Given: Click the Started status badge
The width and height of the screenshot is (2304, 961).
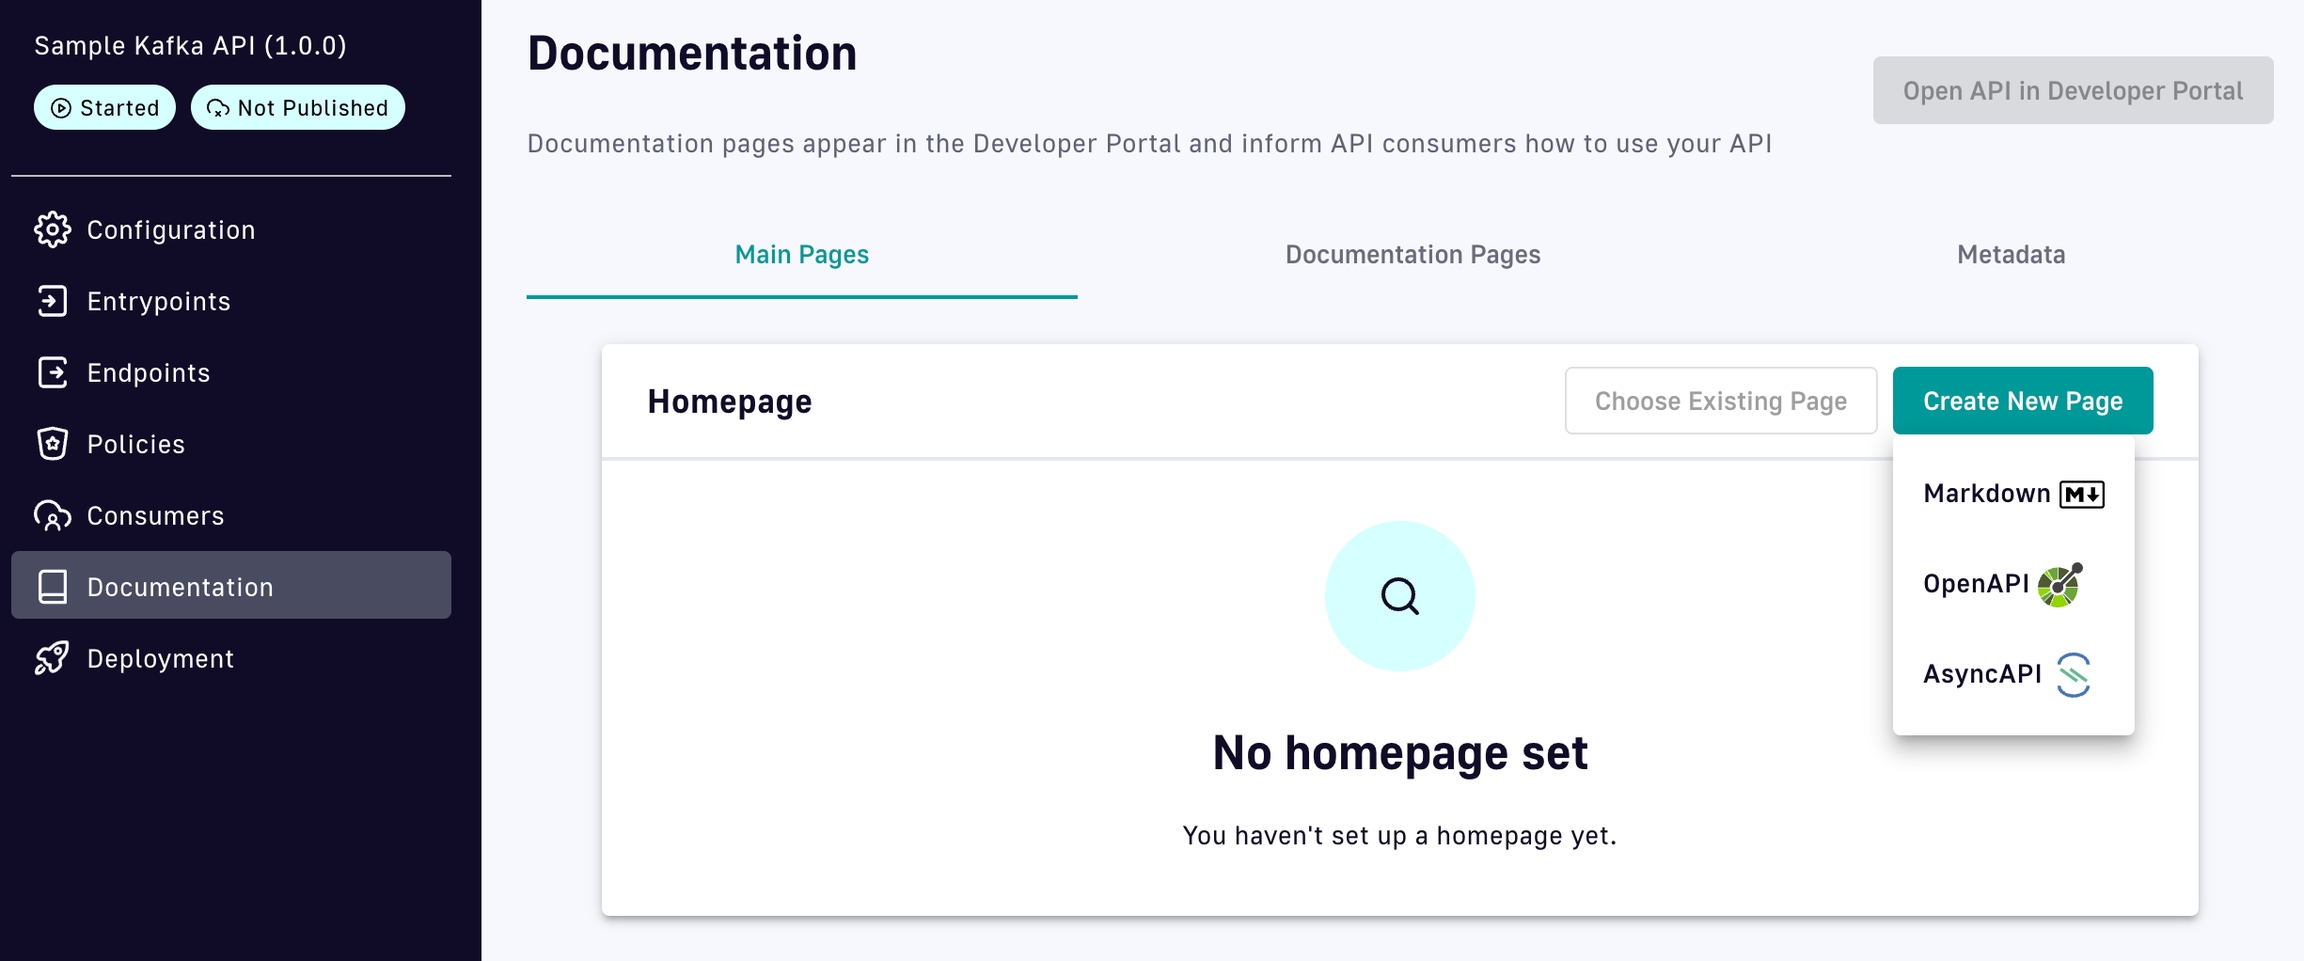Looking at the screenshot, I should point(105,108).
